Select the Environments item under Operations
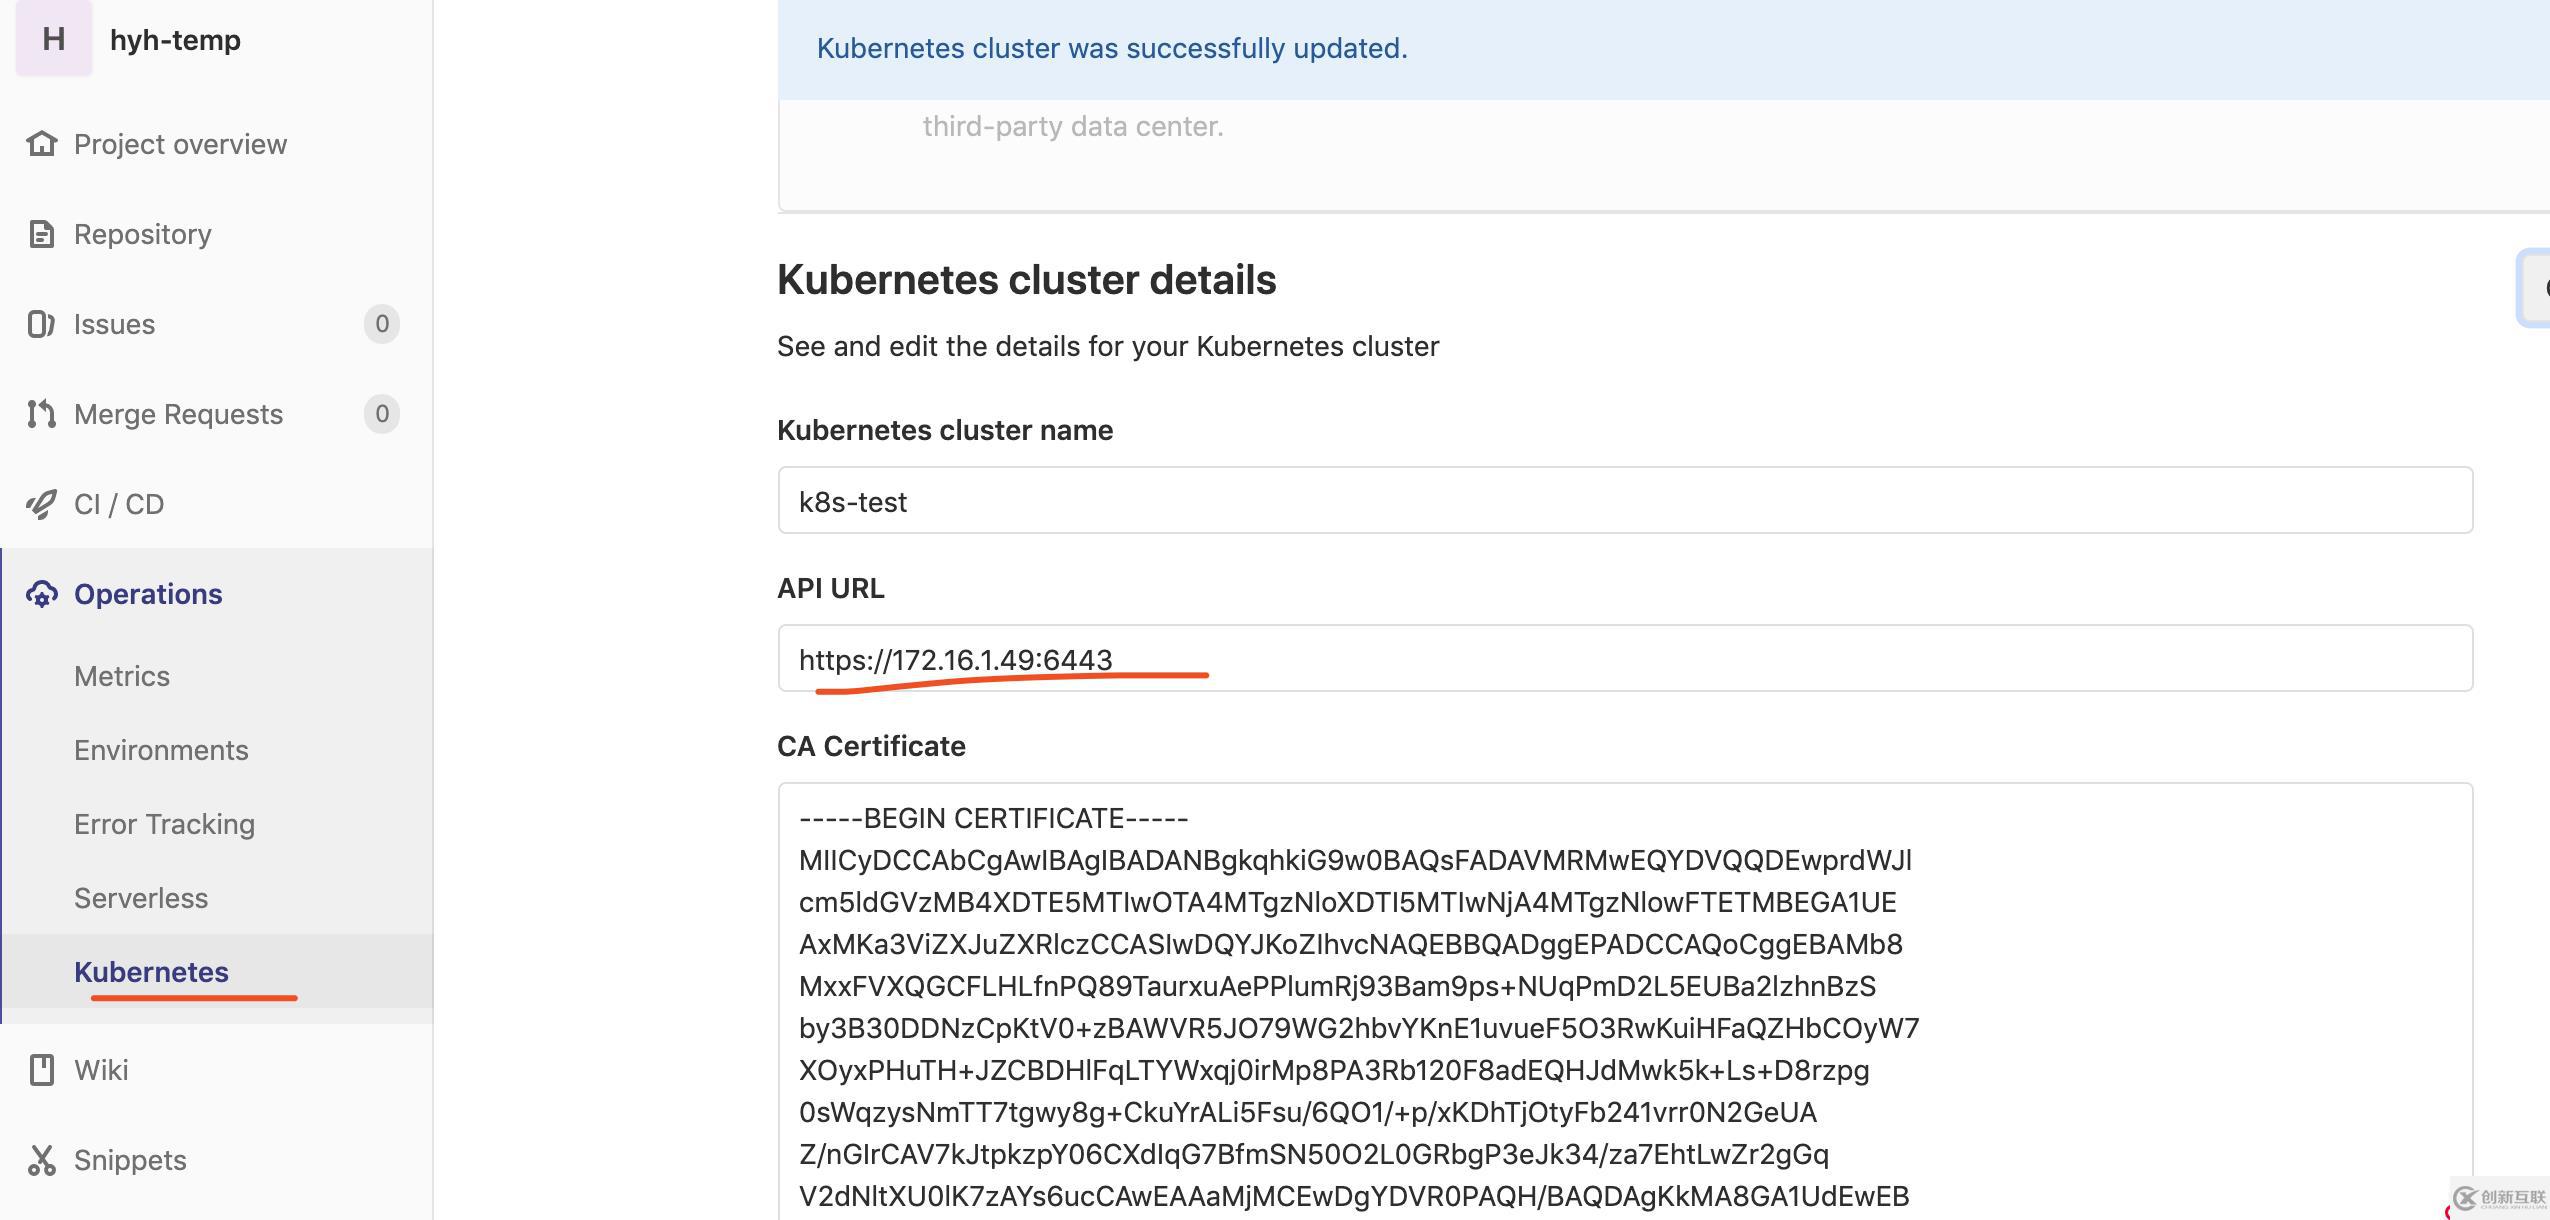 pyautogui.click(x=161, y=750)
